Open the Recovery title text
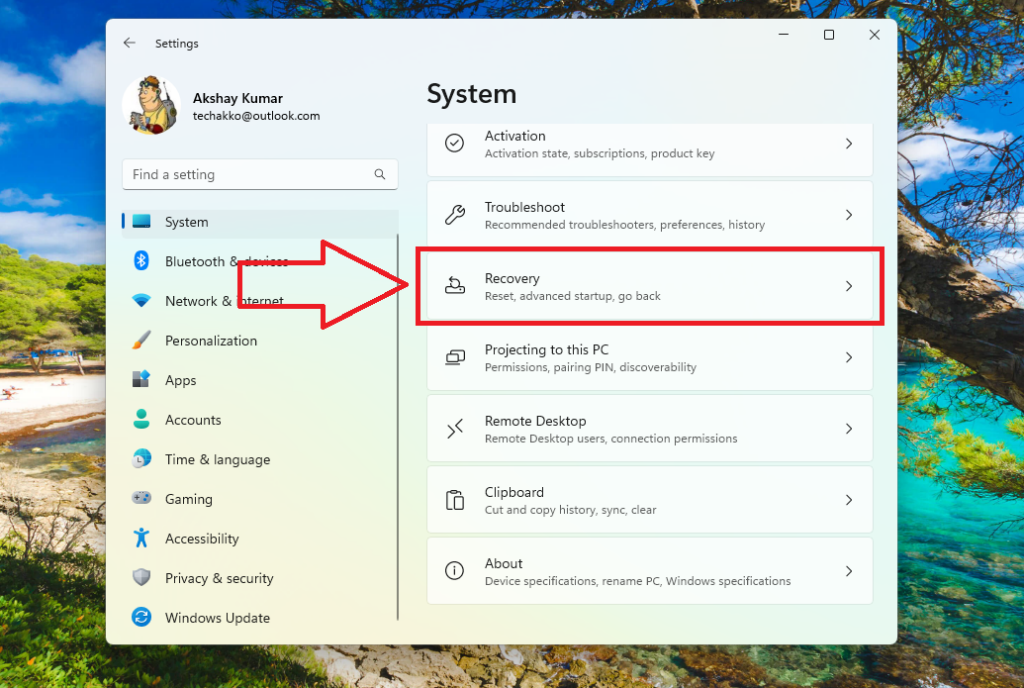Screen dimensions: 1024x688 [x=512, y=279]
